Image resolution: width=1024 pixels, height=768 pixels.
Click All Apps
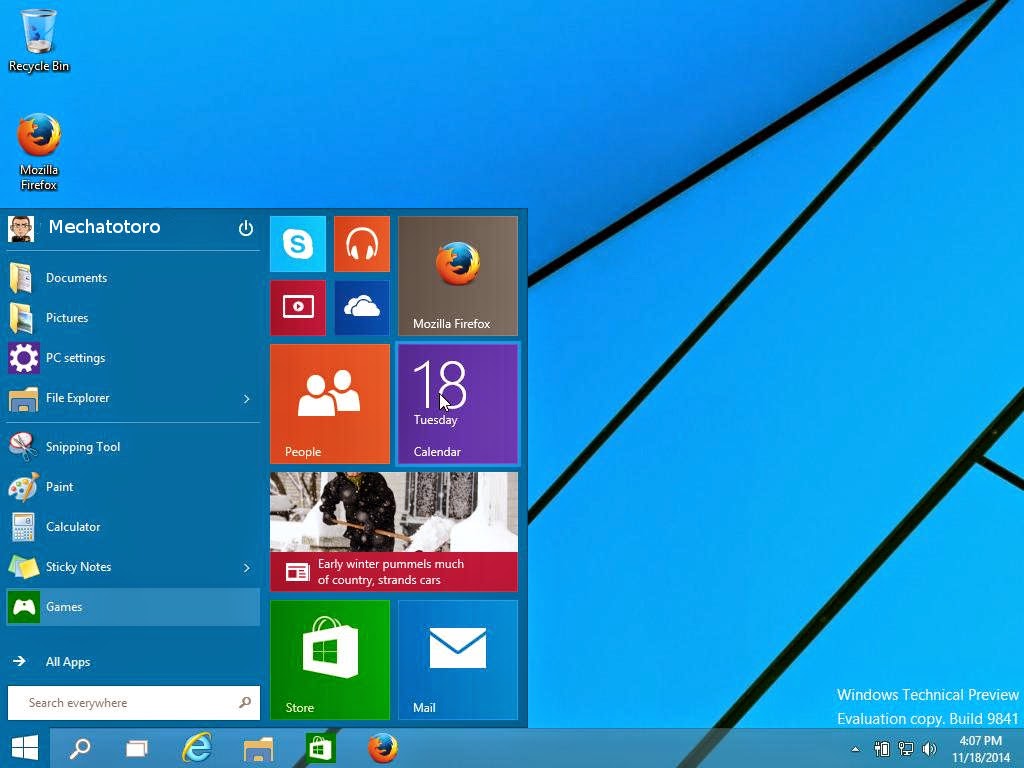67,662
